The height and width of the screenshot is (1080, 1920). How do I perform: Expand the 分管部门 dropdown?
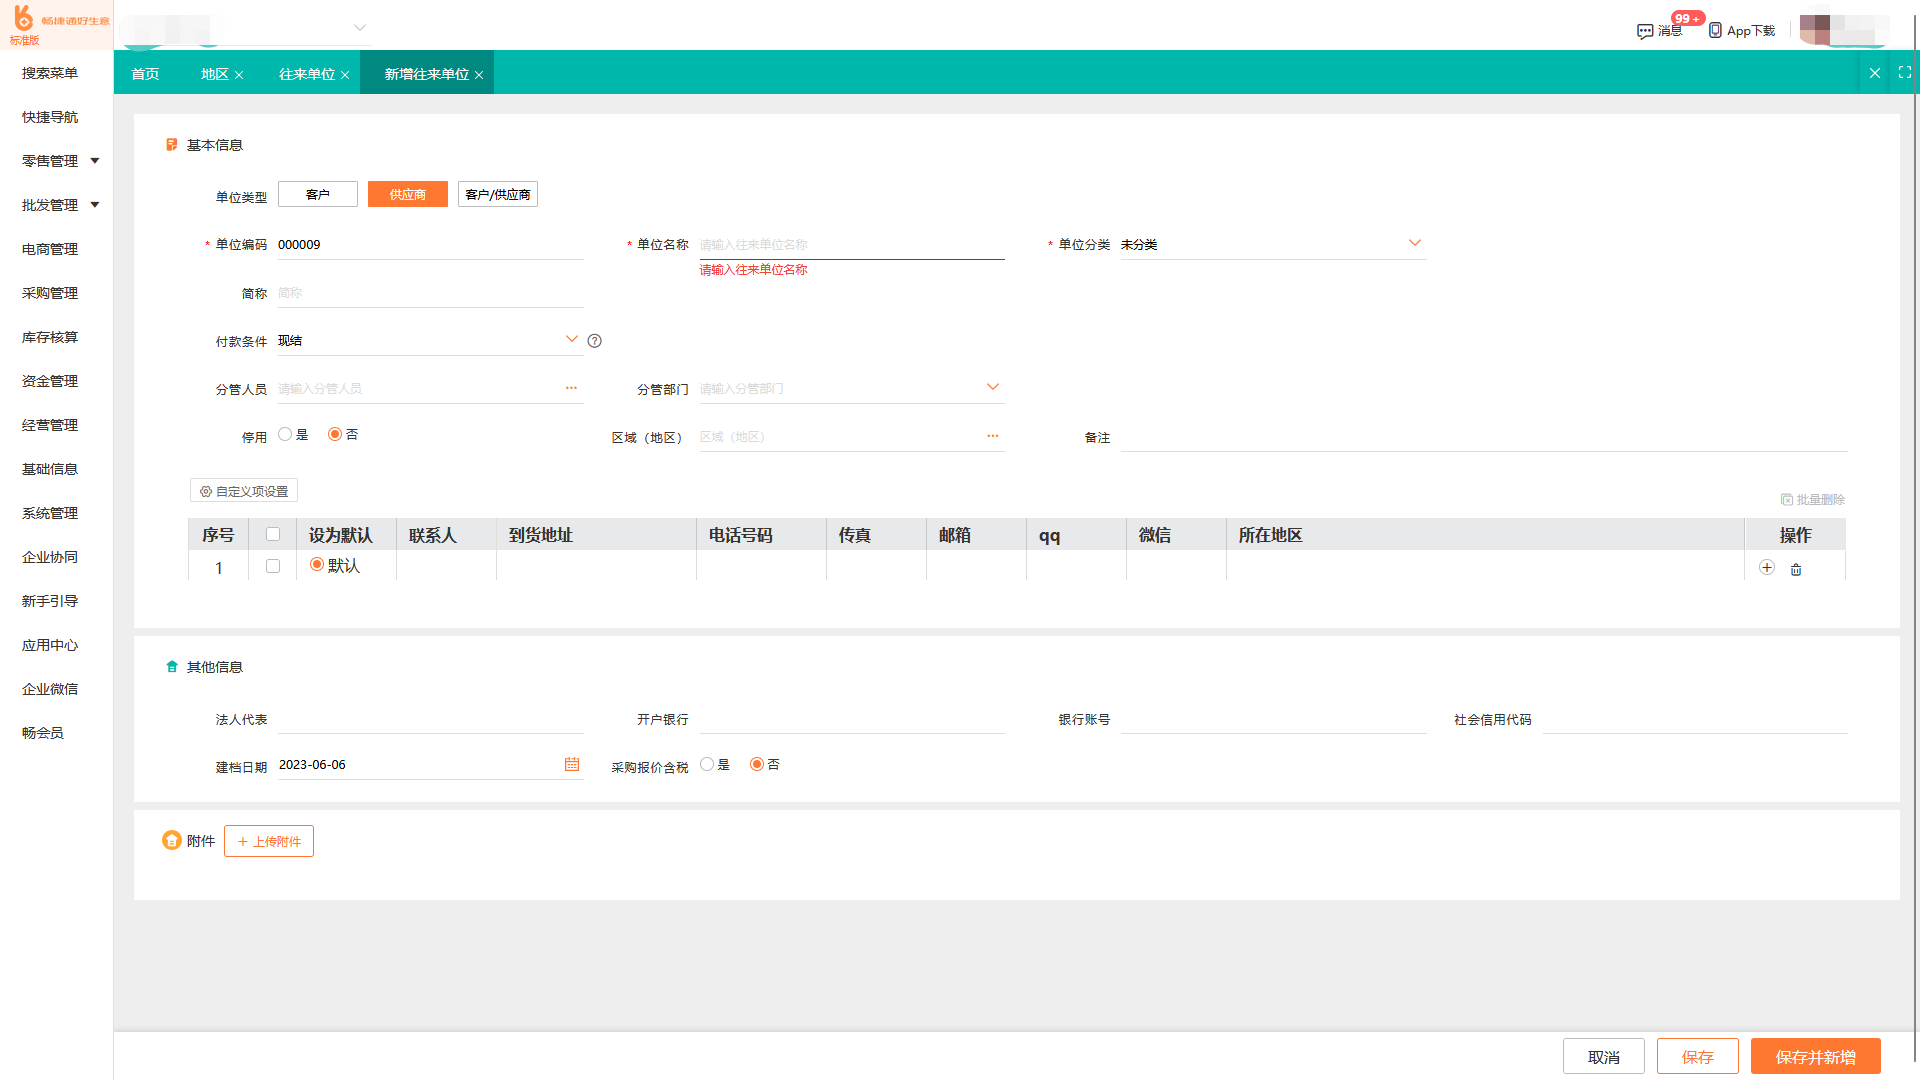[992, 388]
